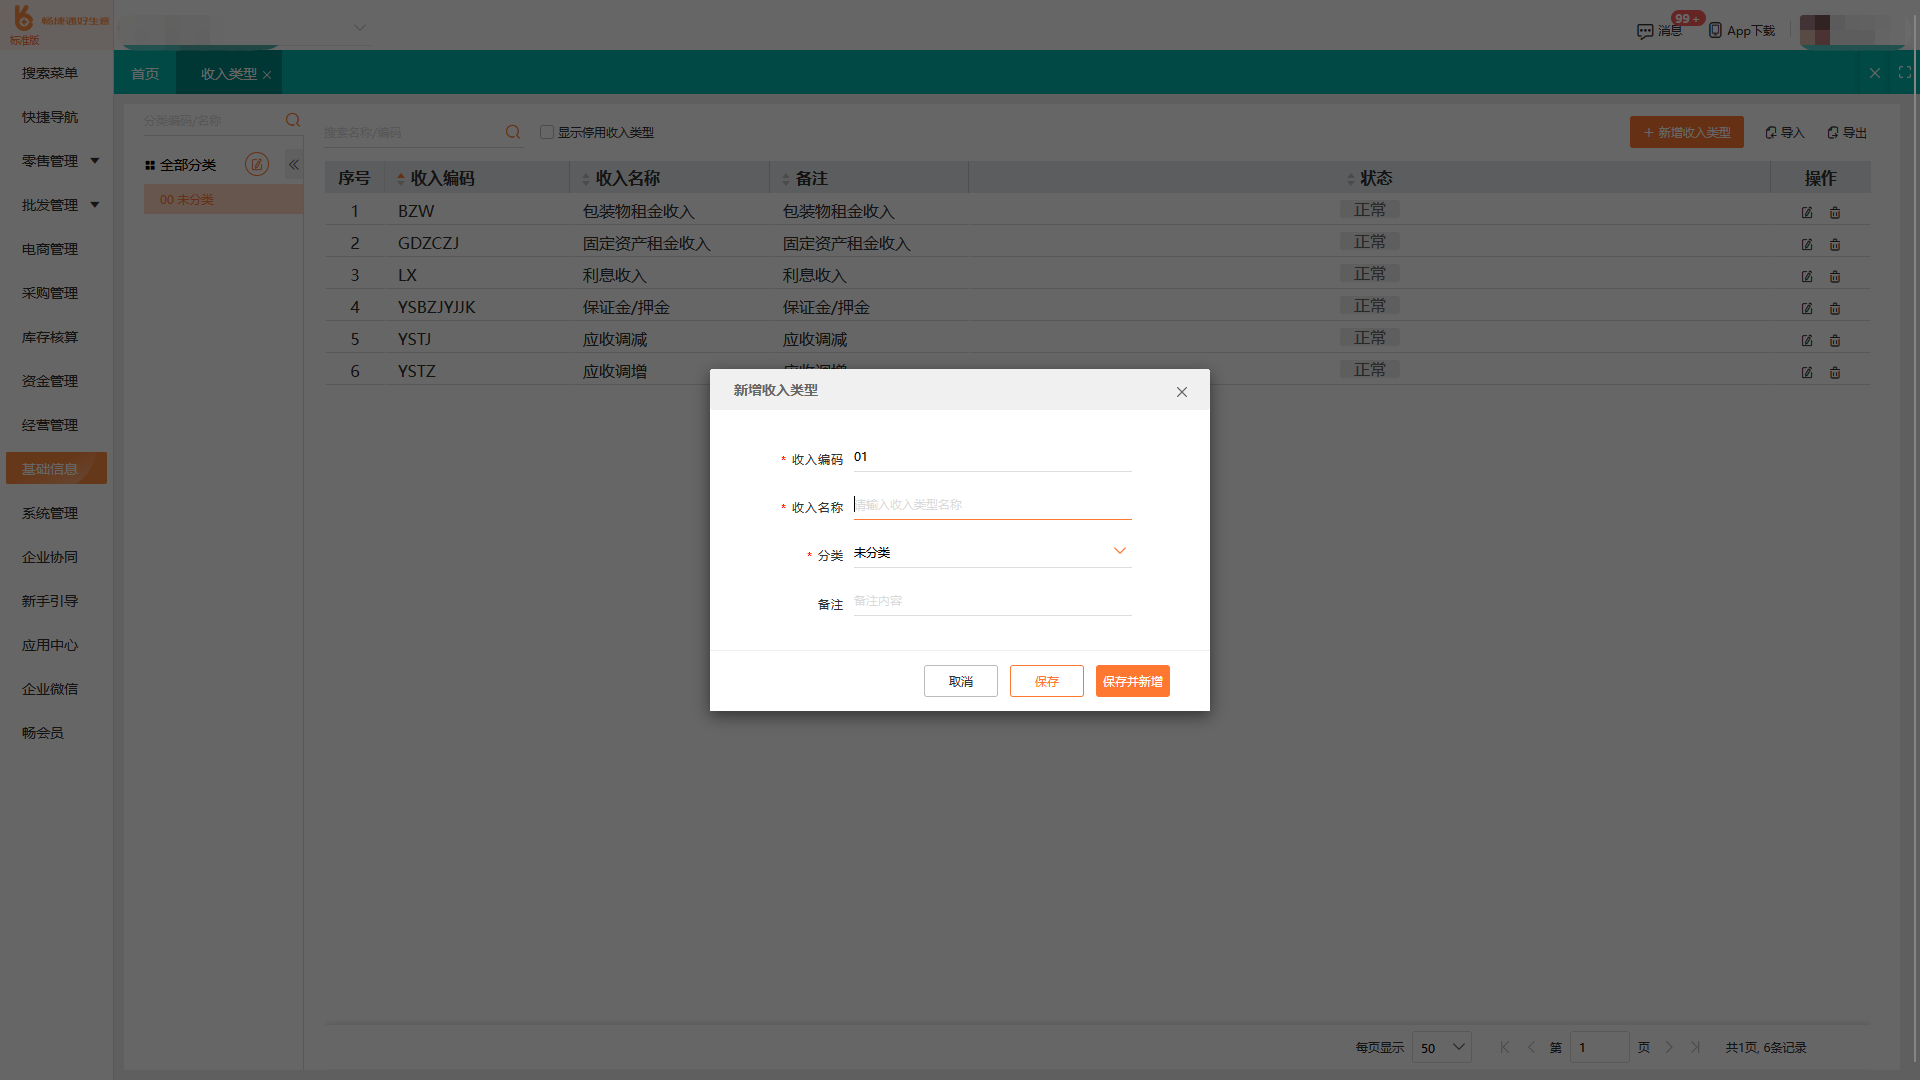Click 每页显示 50 records per page dropdown
This screenshot has height=1080, width=1920.
pos(1440,1046)
